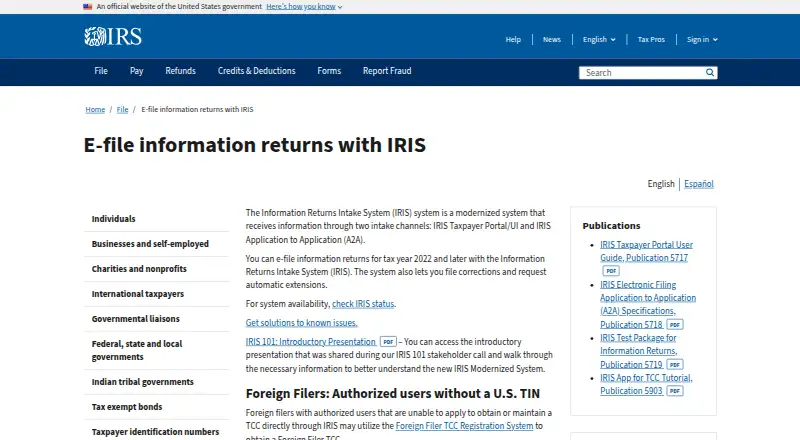
Task: Click breadcrumb text 'E-file information returns with IRIS'
Action: point(197,109)
